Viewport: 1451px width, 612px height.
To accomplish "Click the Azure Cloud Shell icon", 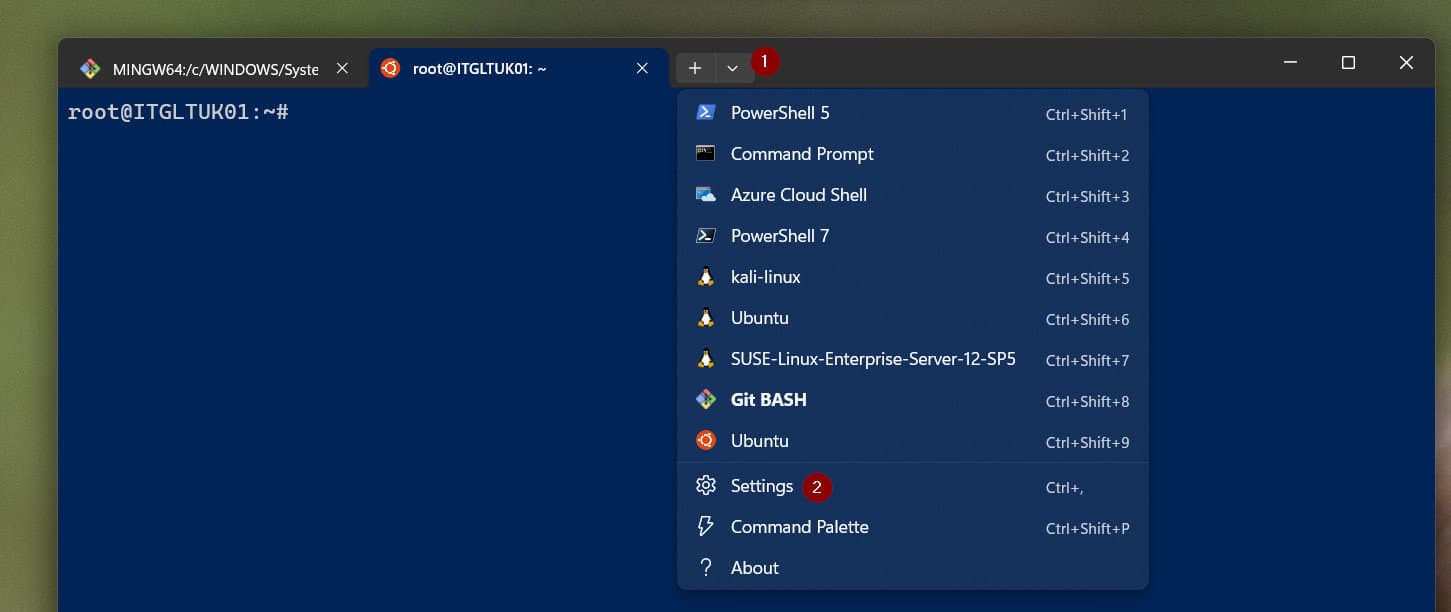I will click(706, 195).
